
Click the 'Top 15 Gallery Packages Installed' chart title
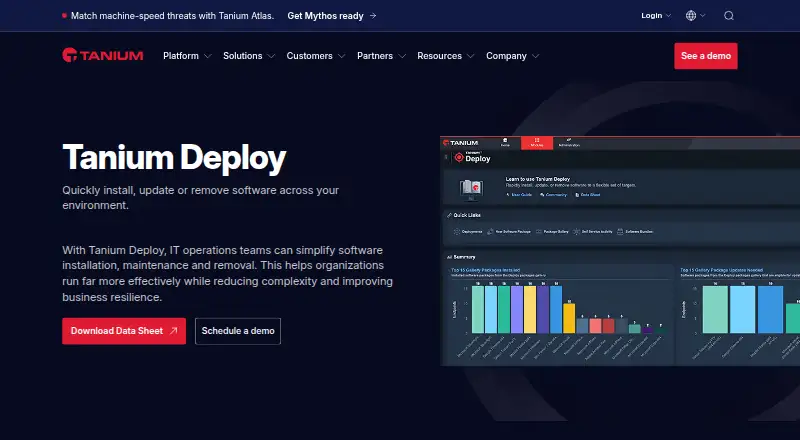click(485, 270)
